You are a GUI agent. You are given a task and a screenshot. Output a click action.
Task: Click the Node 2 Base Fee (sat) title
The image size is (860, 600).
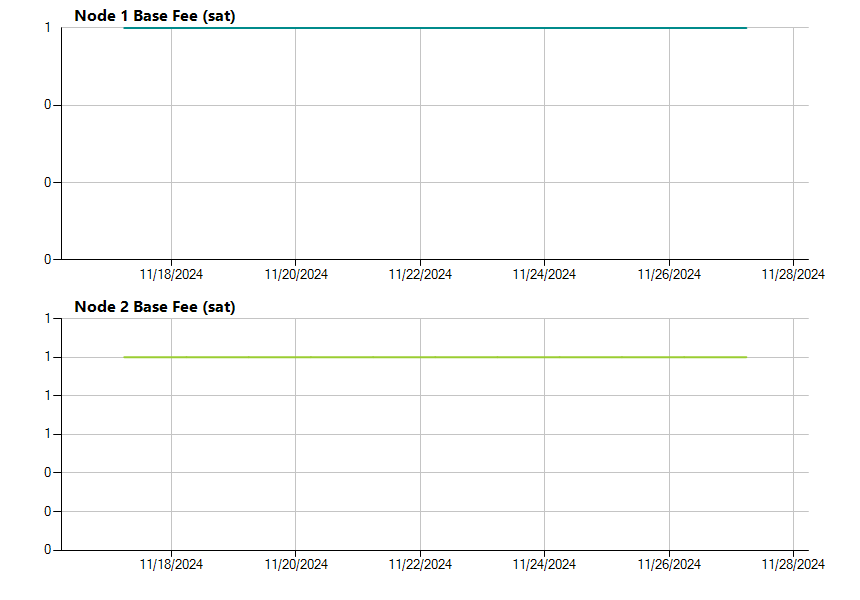click(155, 306)
